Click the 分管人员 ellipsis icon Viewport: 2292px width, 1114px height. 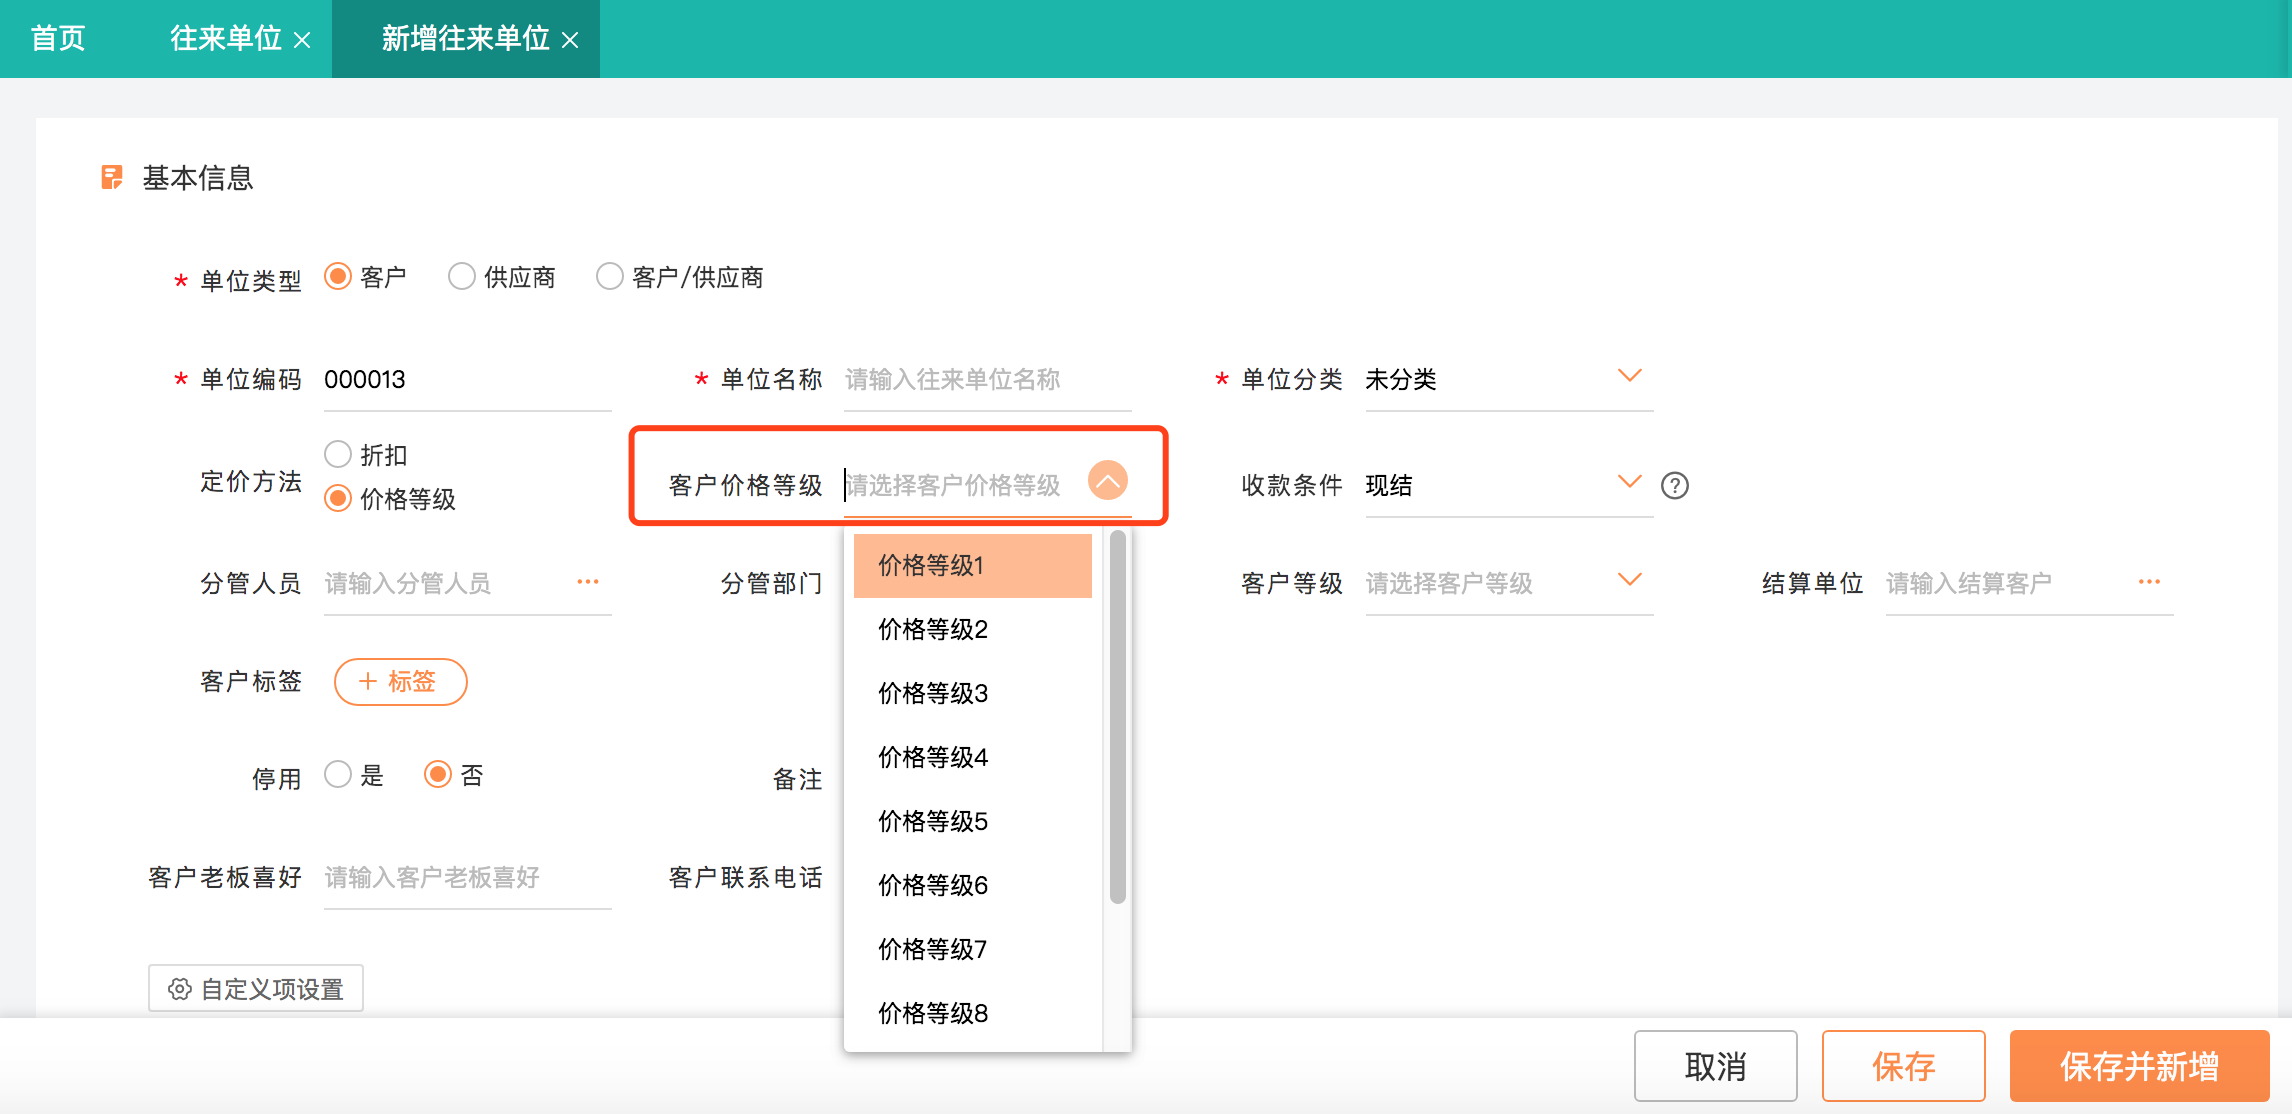pyautogui.click(x=591, y=582)
